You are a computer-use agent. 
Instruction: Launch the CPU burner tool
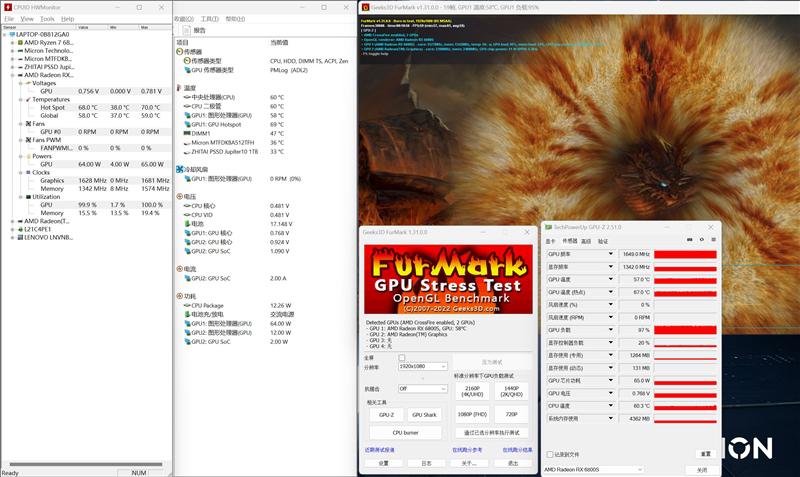403,432
